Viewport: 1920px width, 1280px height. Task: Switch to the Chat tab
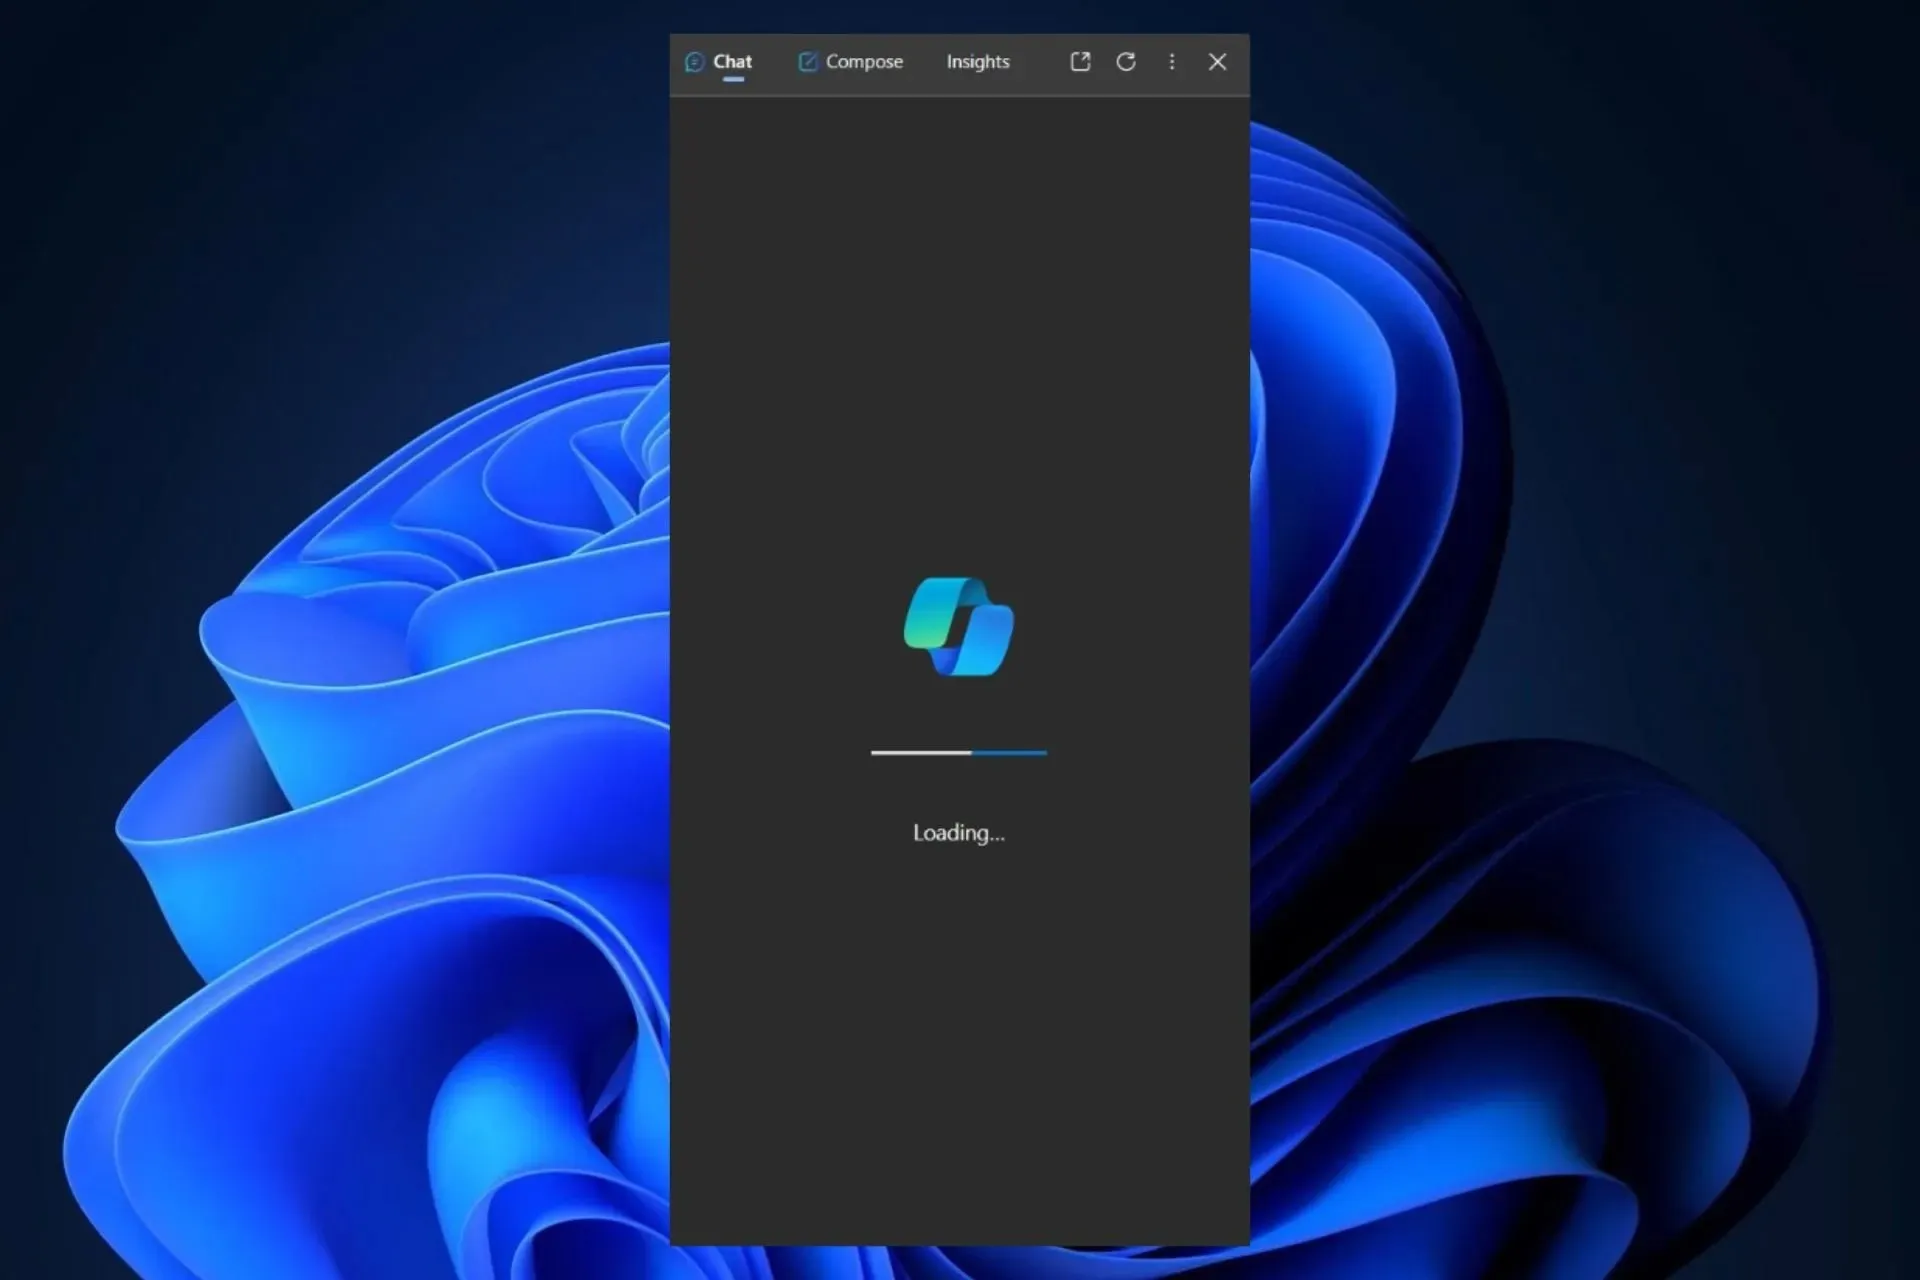(x=719, y=62)
